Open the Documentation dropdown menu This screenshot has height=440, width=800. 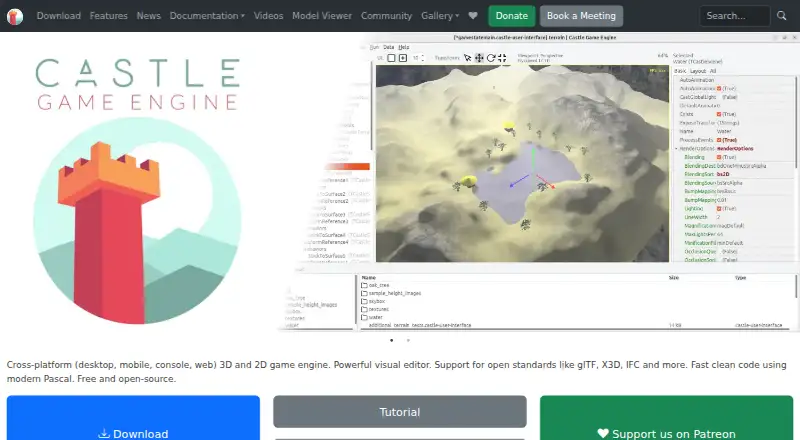[207, 16]
